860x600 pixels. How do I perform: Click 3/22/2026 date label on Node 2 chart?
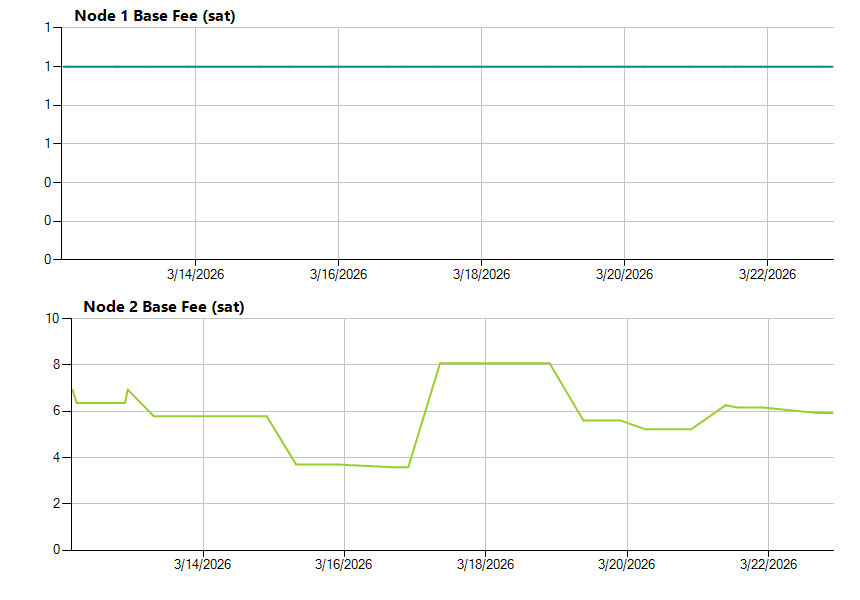pos(768,565)
